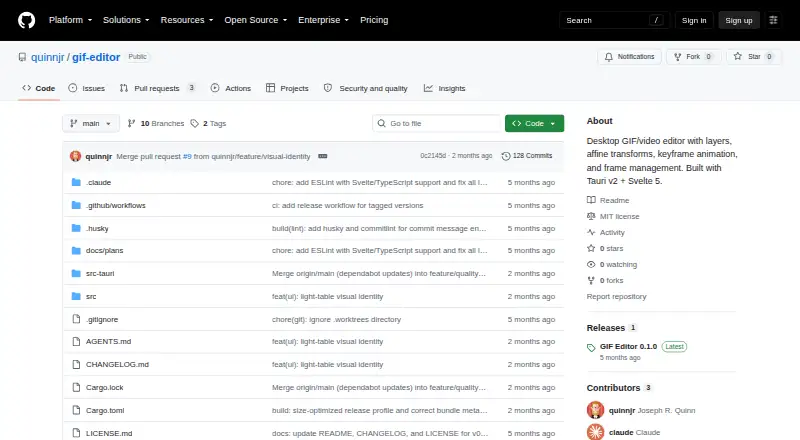This screenshot has width=800, height=440.
Task: Open the gif-editor repository link
Action: coord(96,57)
